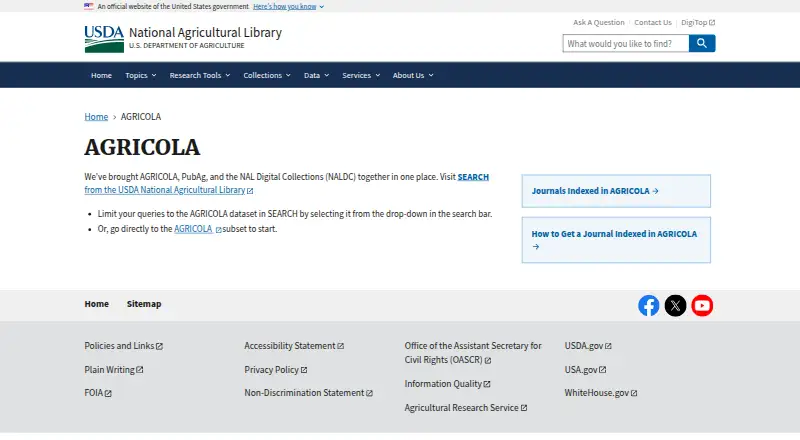Open the YouTube social icon
Image resolution: width=800 pixels, height=440 pixels.
tap(702, 306)
